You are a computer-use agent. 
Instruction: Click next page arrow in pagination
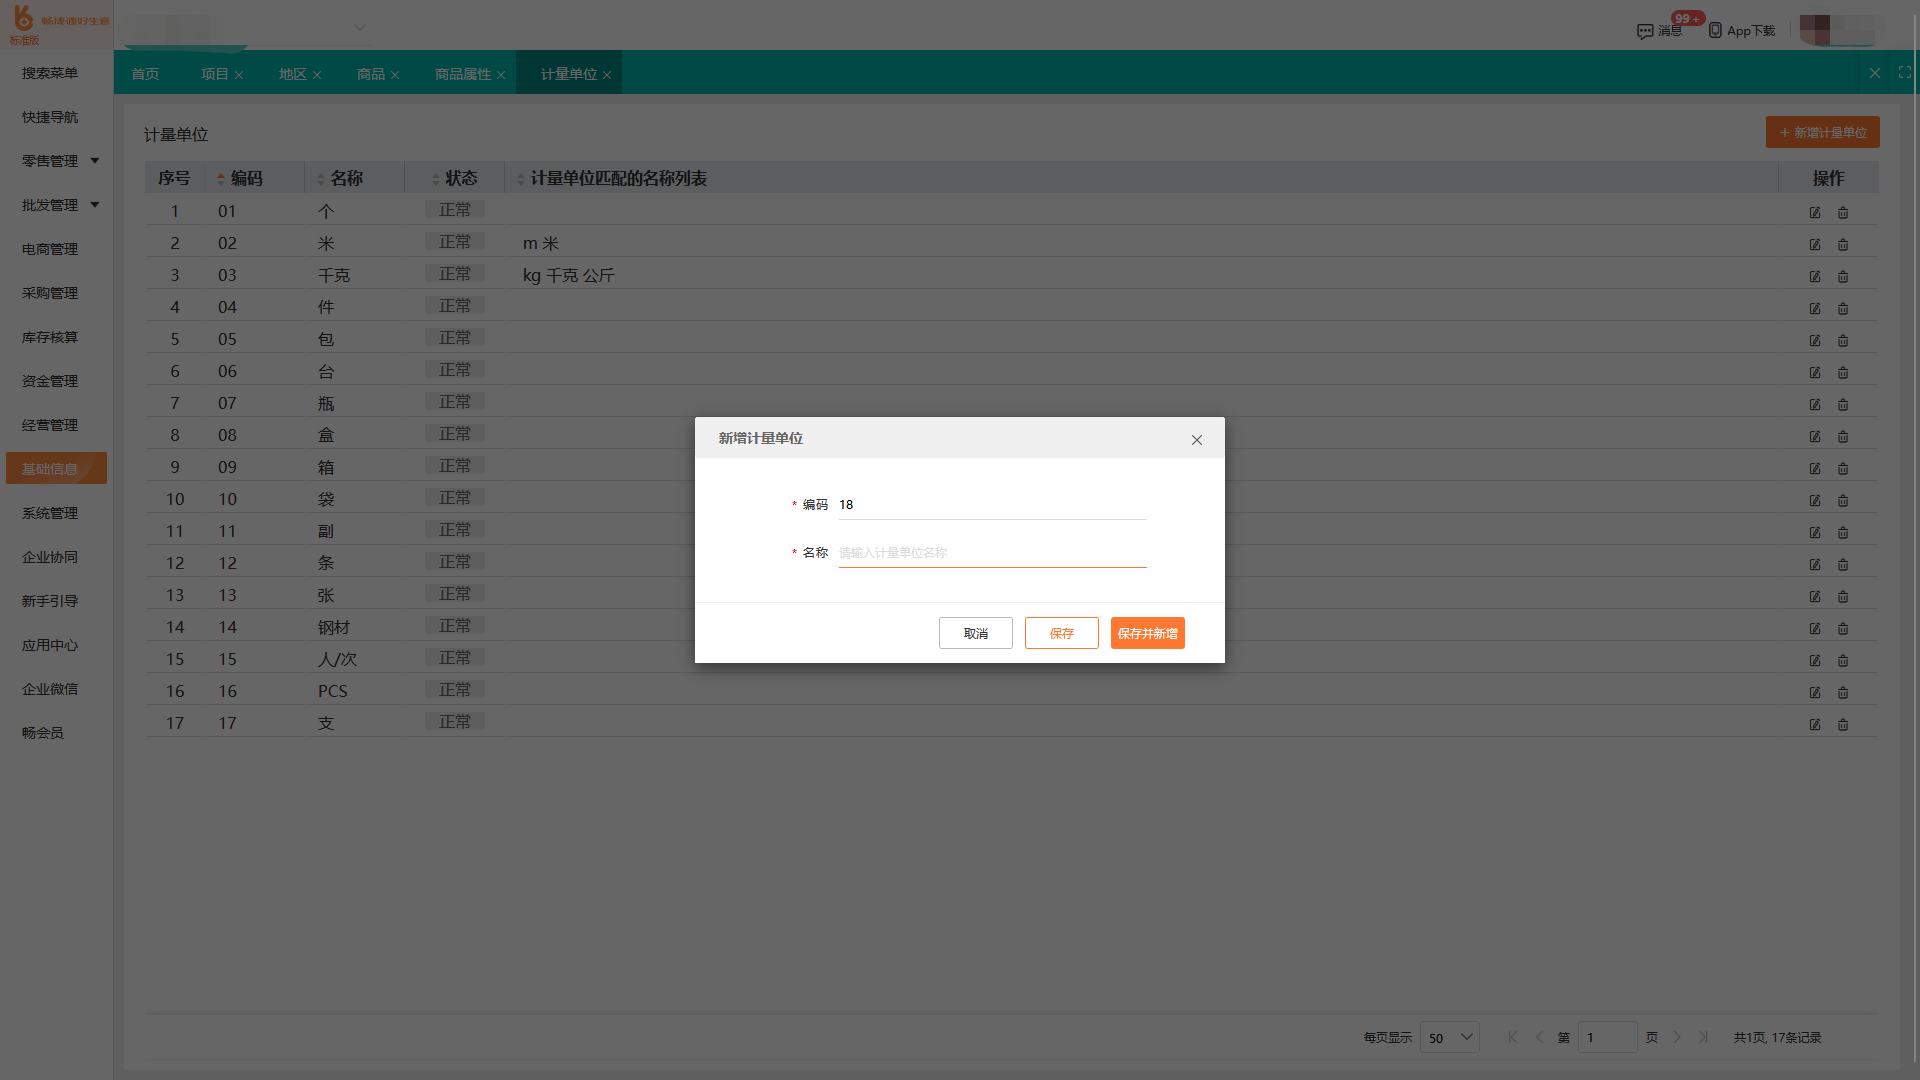(x=1676, y=1038)
